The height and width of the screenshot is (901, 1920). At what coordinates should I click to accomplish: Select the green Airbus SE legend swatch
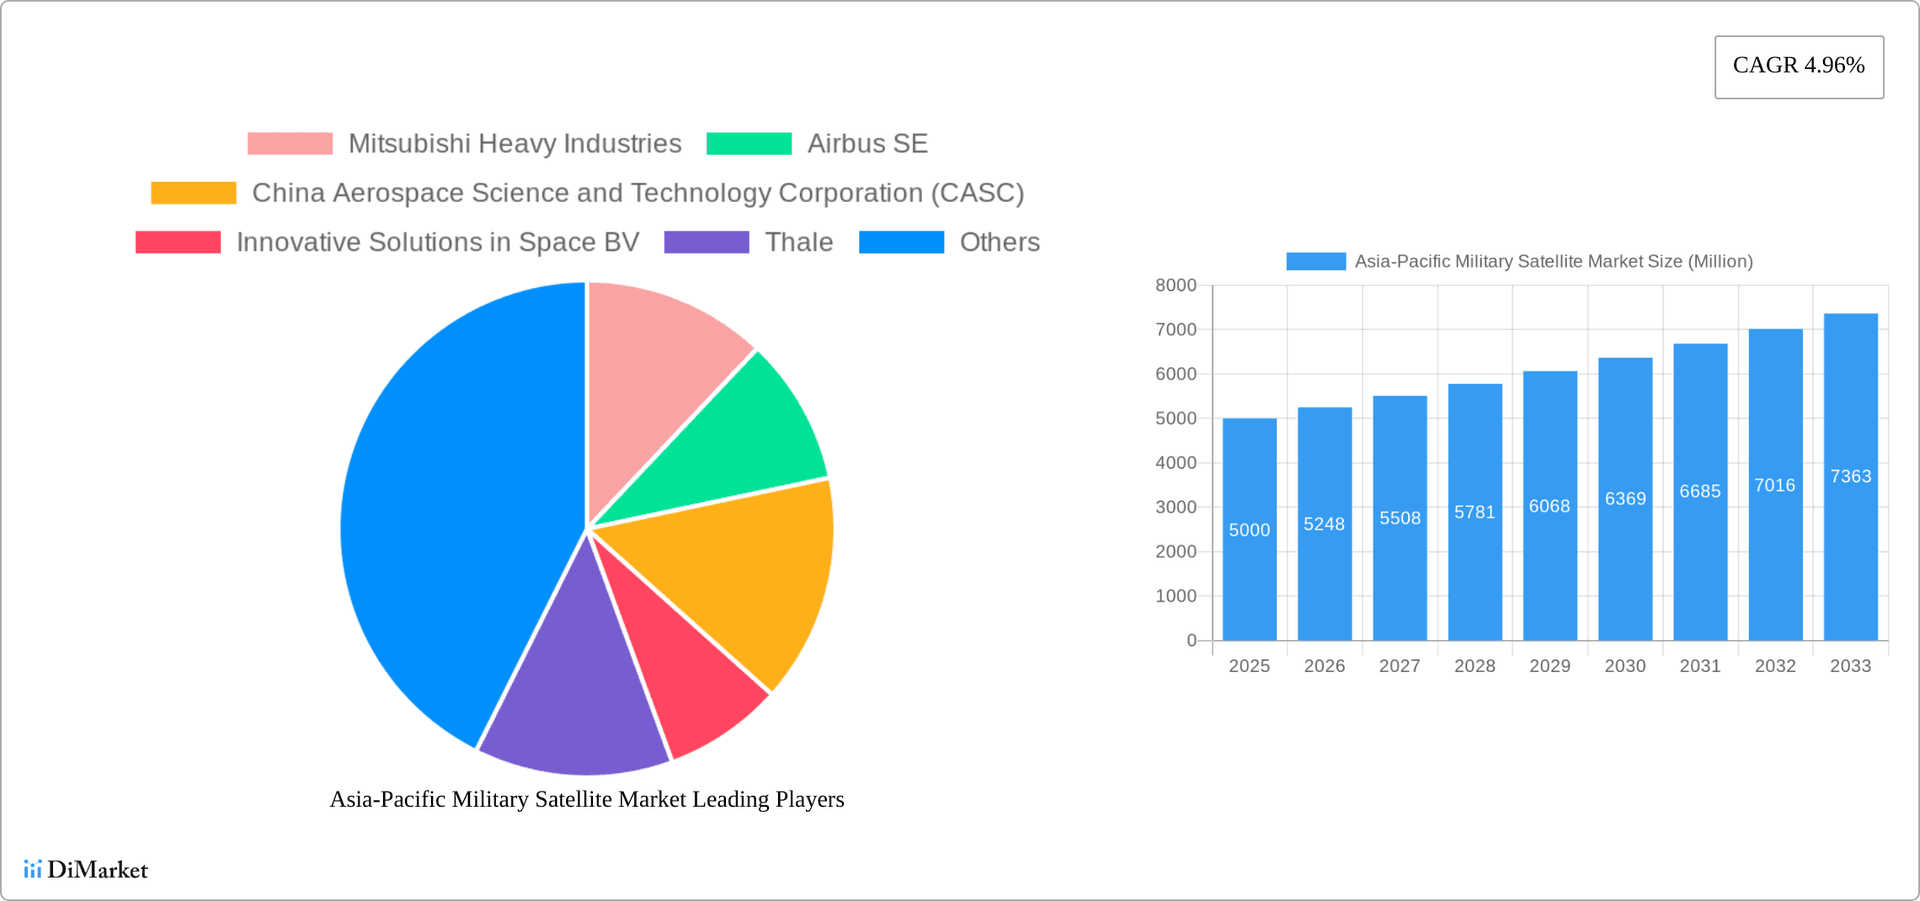tap(748, 143)
